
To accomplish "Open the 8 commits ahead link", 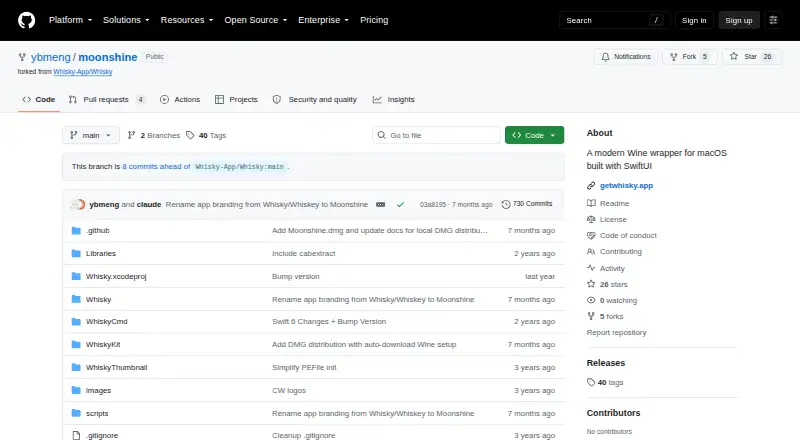I will point(156,166).
